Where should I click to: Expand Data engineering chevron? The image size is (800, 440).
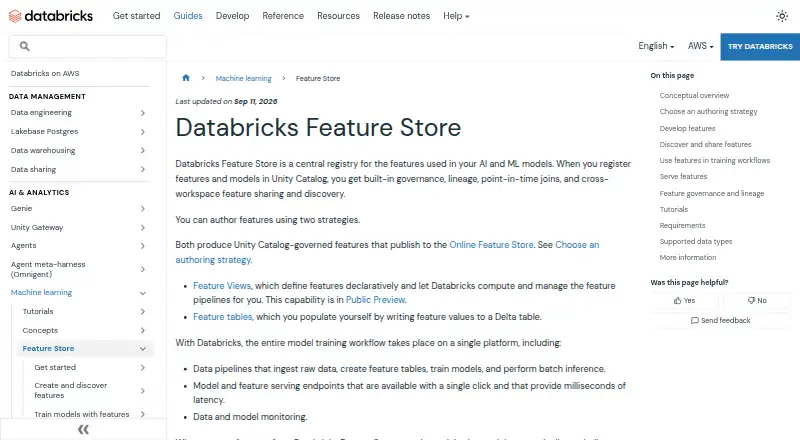click(x=143, y=113)
